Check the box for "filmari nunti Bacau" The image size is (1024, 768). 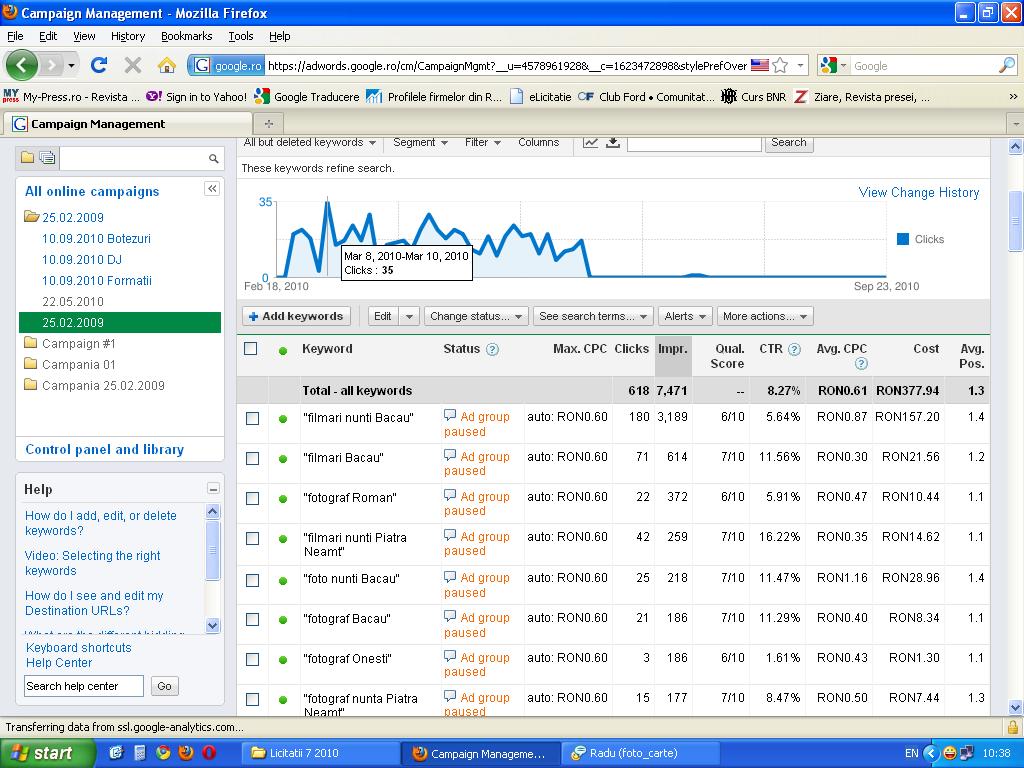(252, 418)
